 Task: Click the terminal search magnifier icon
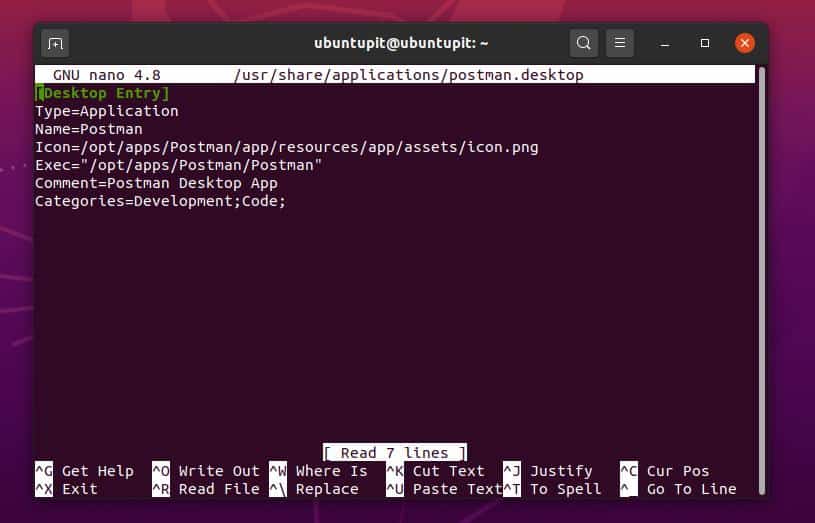[x=584, y=43]
